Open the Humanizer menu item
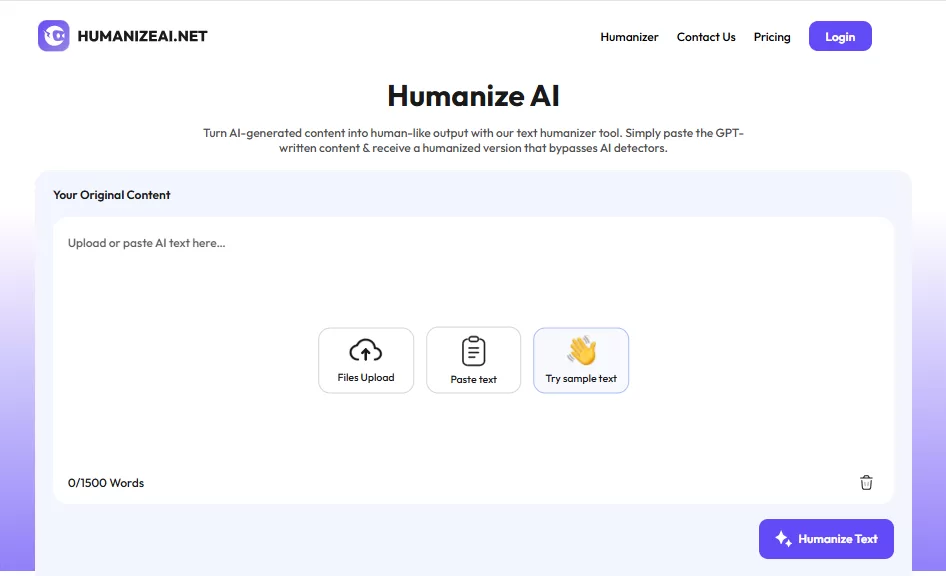This screenshot has height=576, width=946. [x=629, y=37]
